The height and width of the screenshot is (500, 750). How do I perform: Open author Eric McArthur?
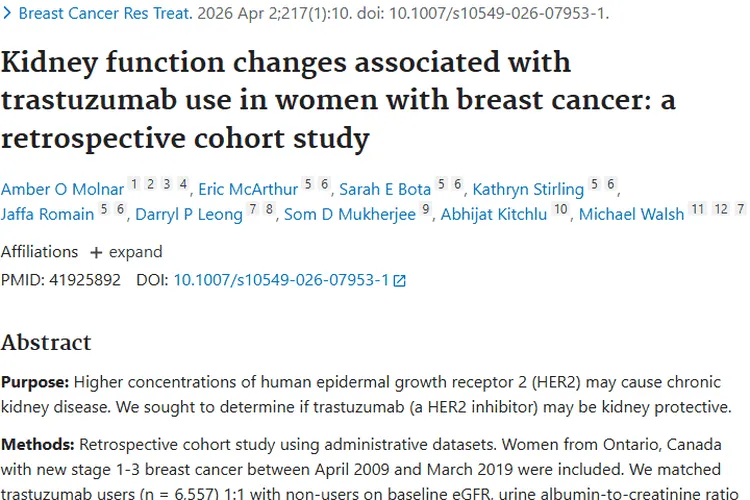248,189
